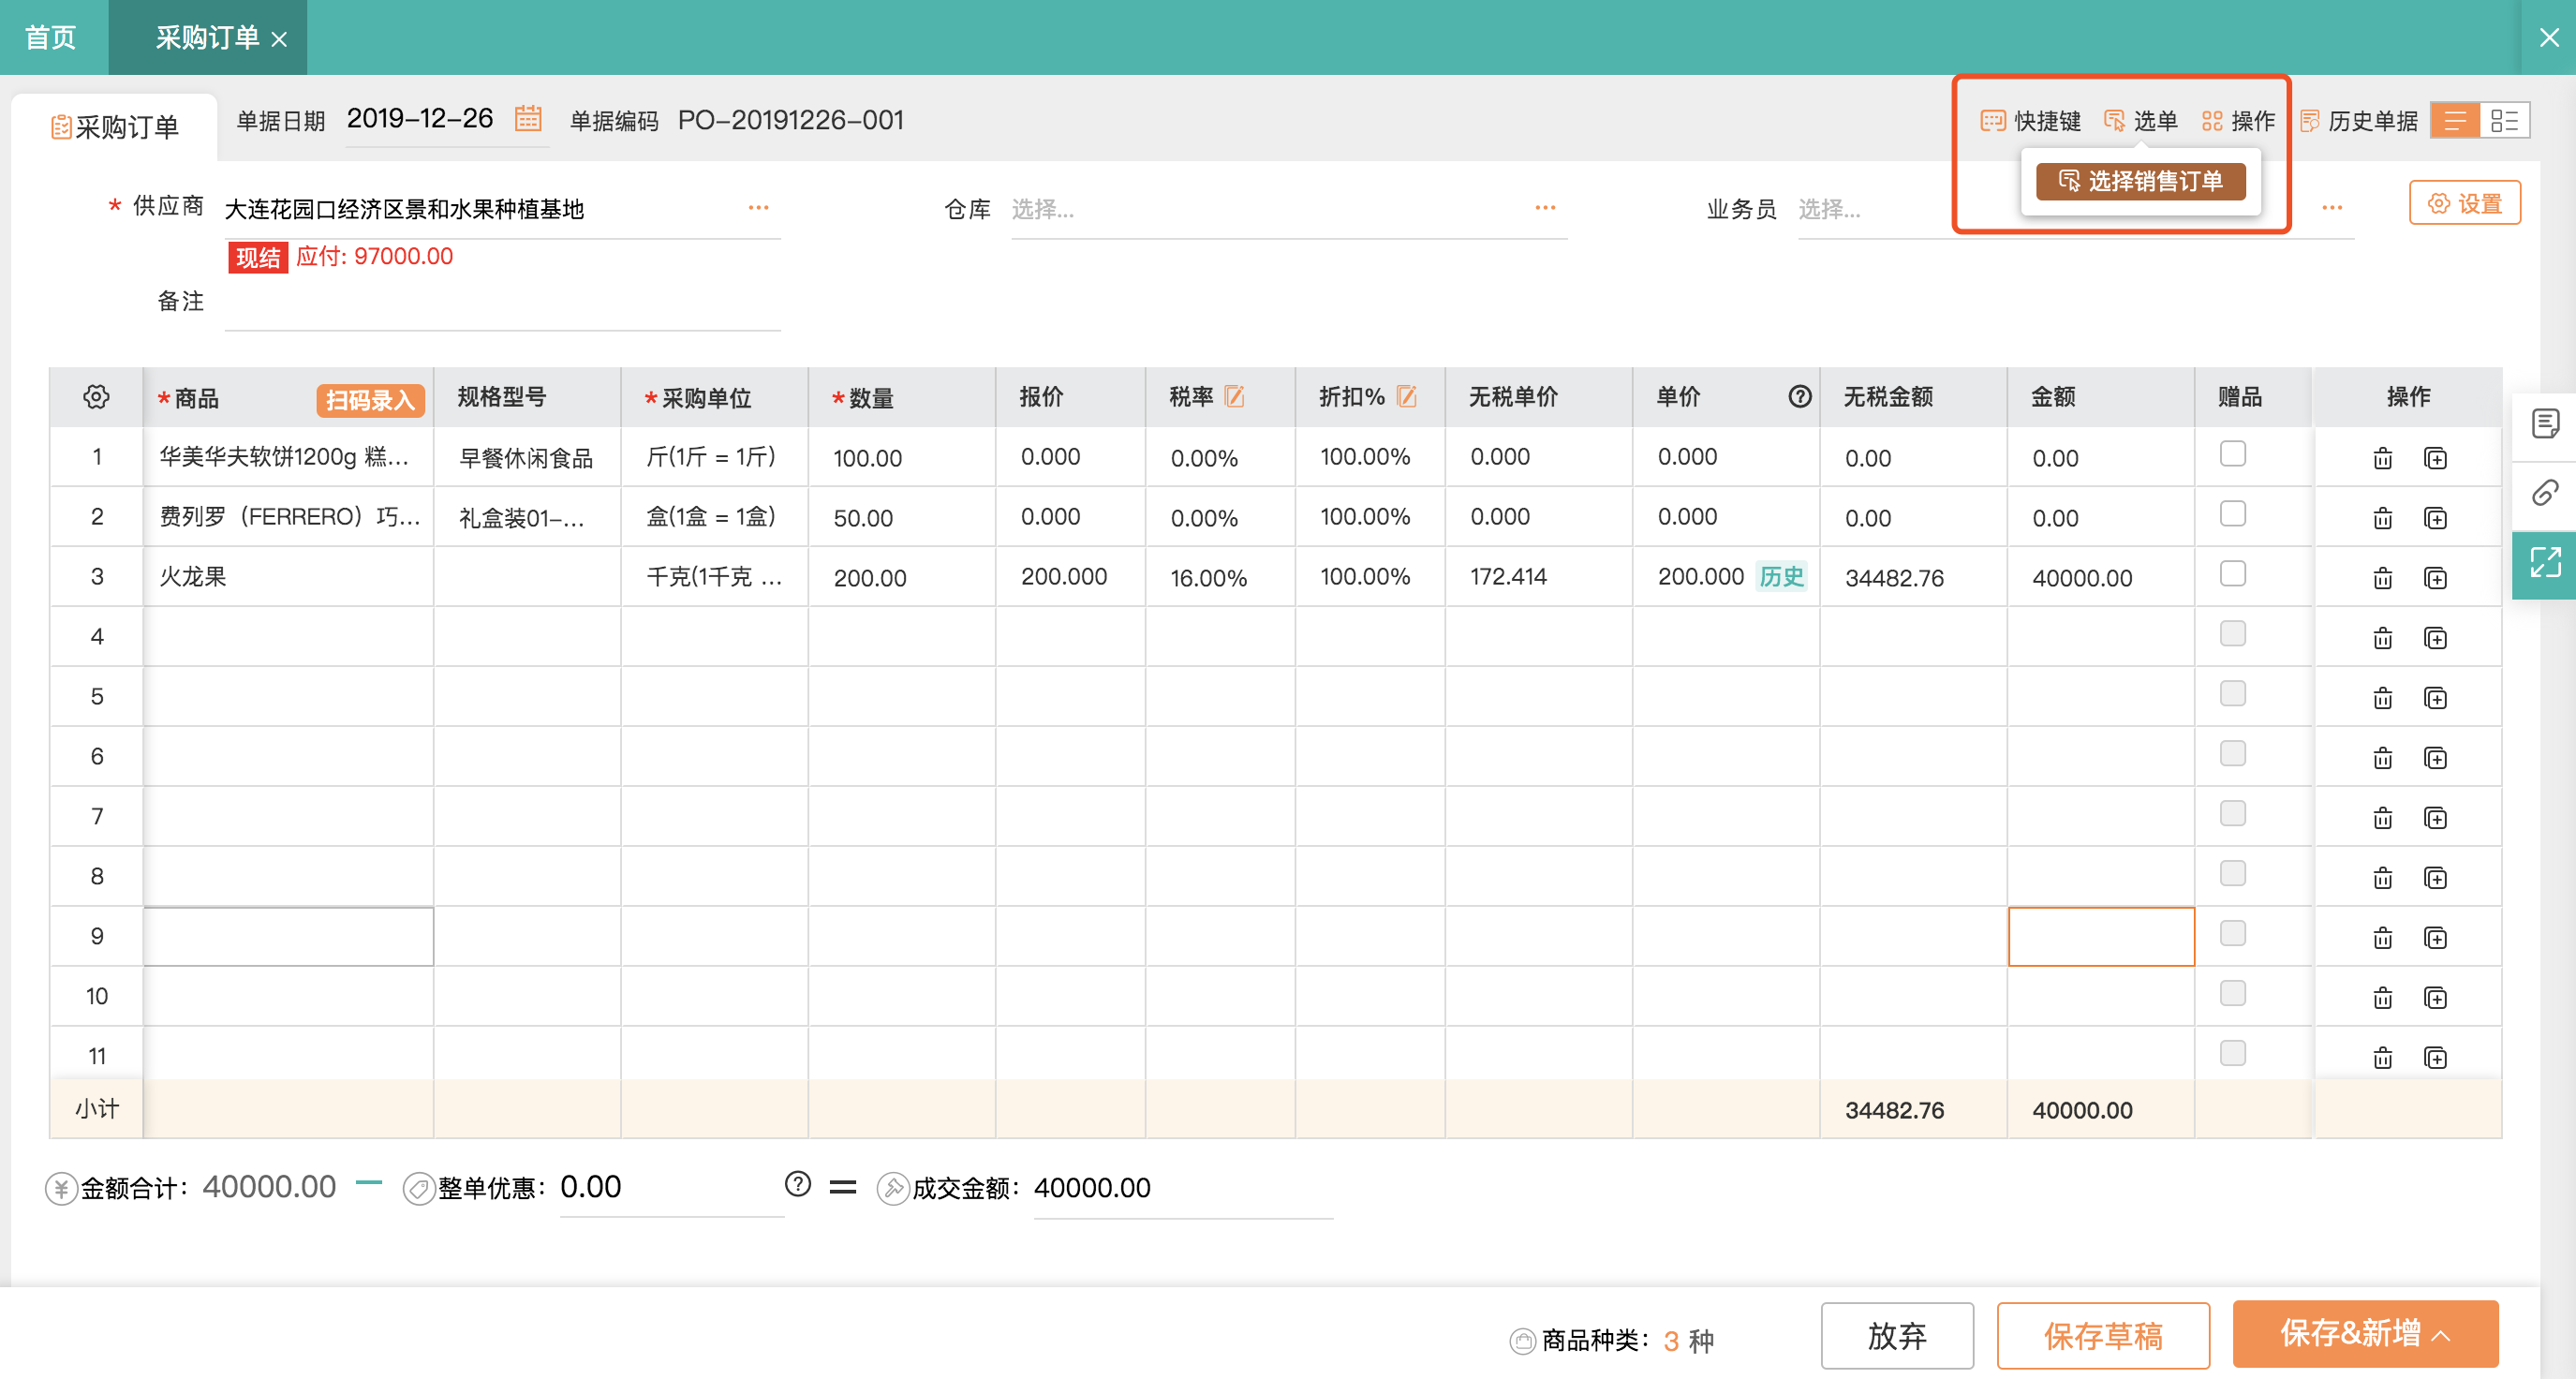The height and width of the screenshot is (1379, 2576).
Task: Click 放弃 abandon button
Action: click(1898, 1327)
